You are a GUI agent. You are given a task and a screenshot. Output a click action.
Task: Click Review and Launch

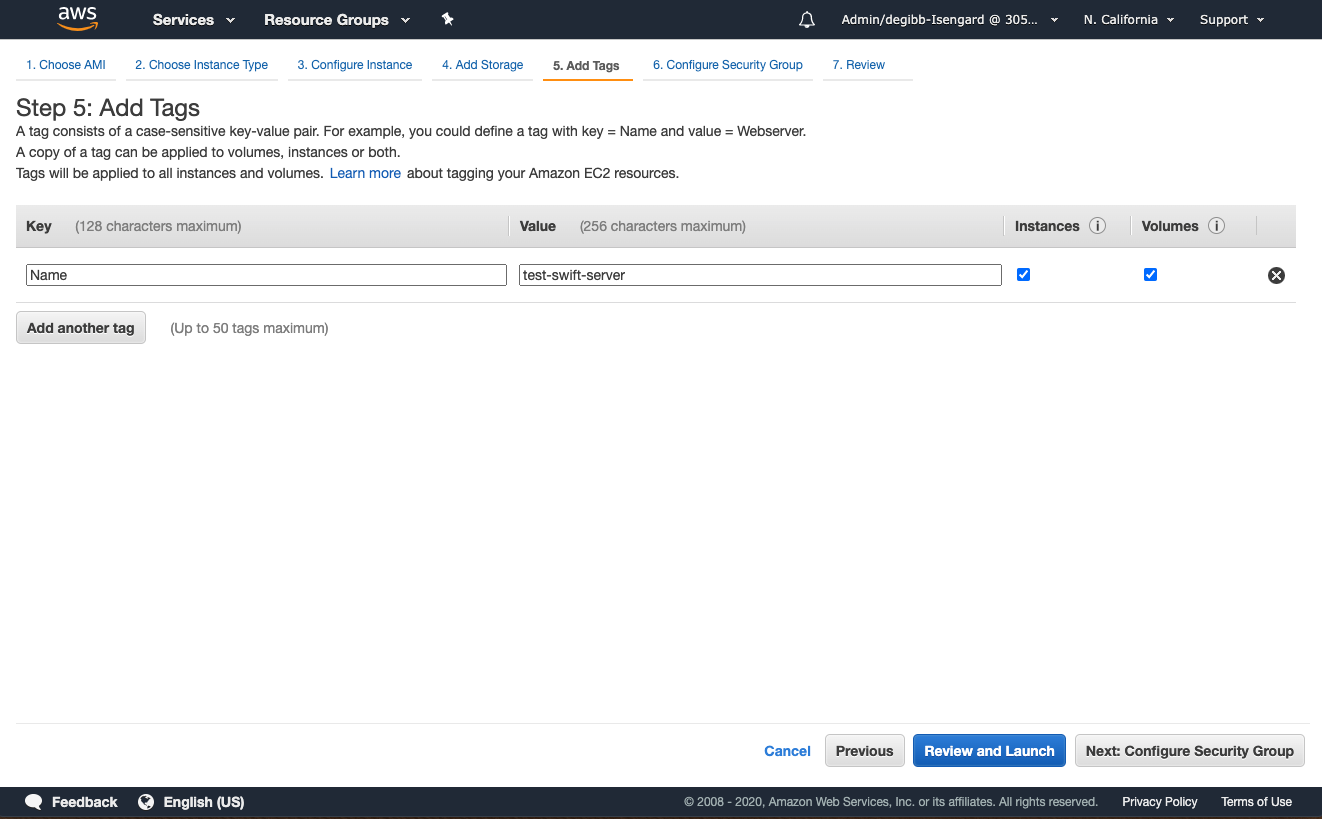(x=989, y=750)
